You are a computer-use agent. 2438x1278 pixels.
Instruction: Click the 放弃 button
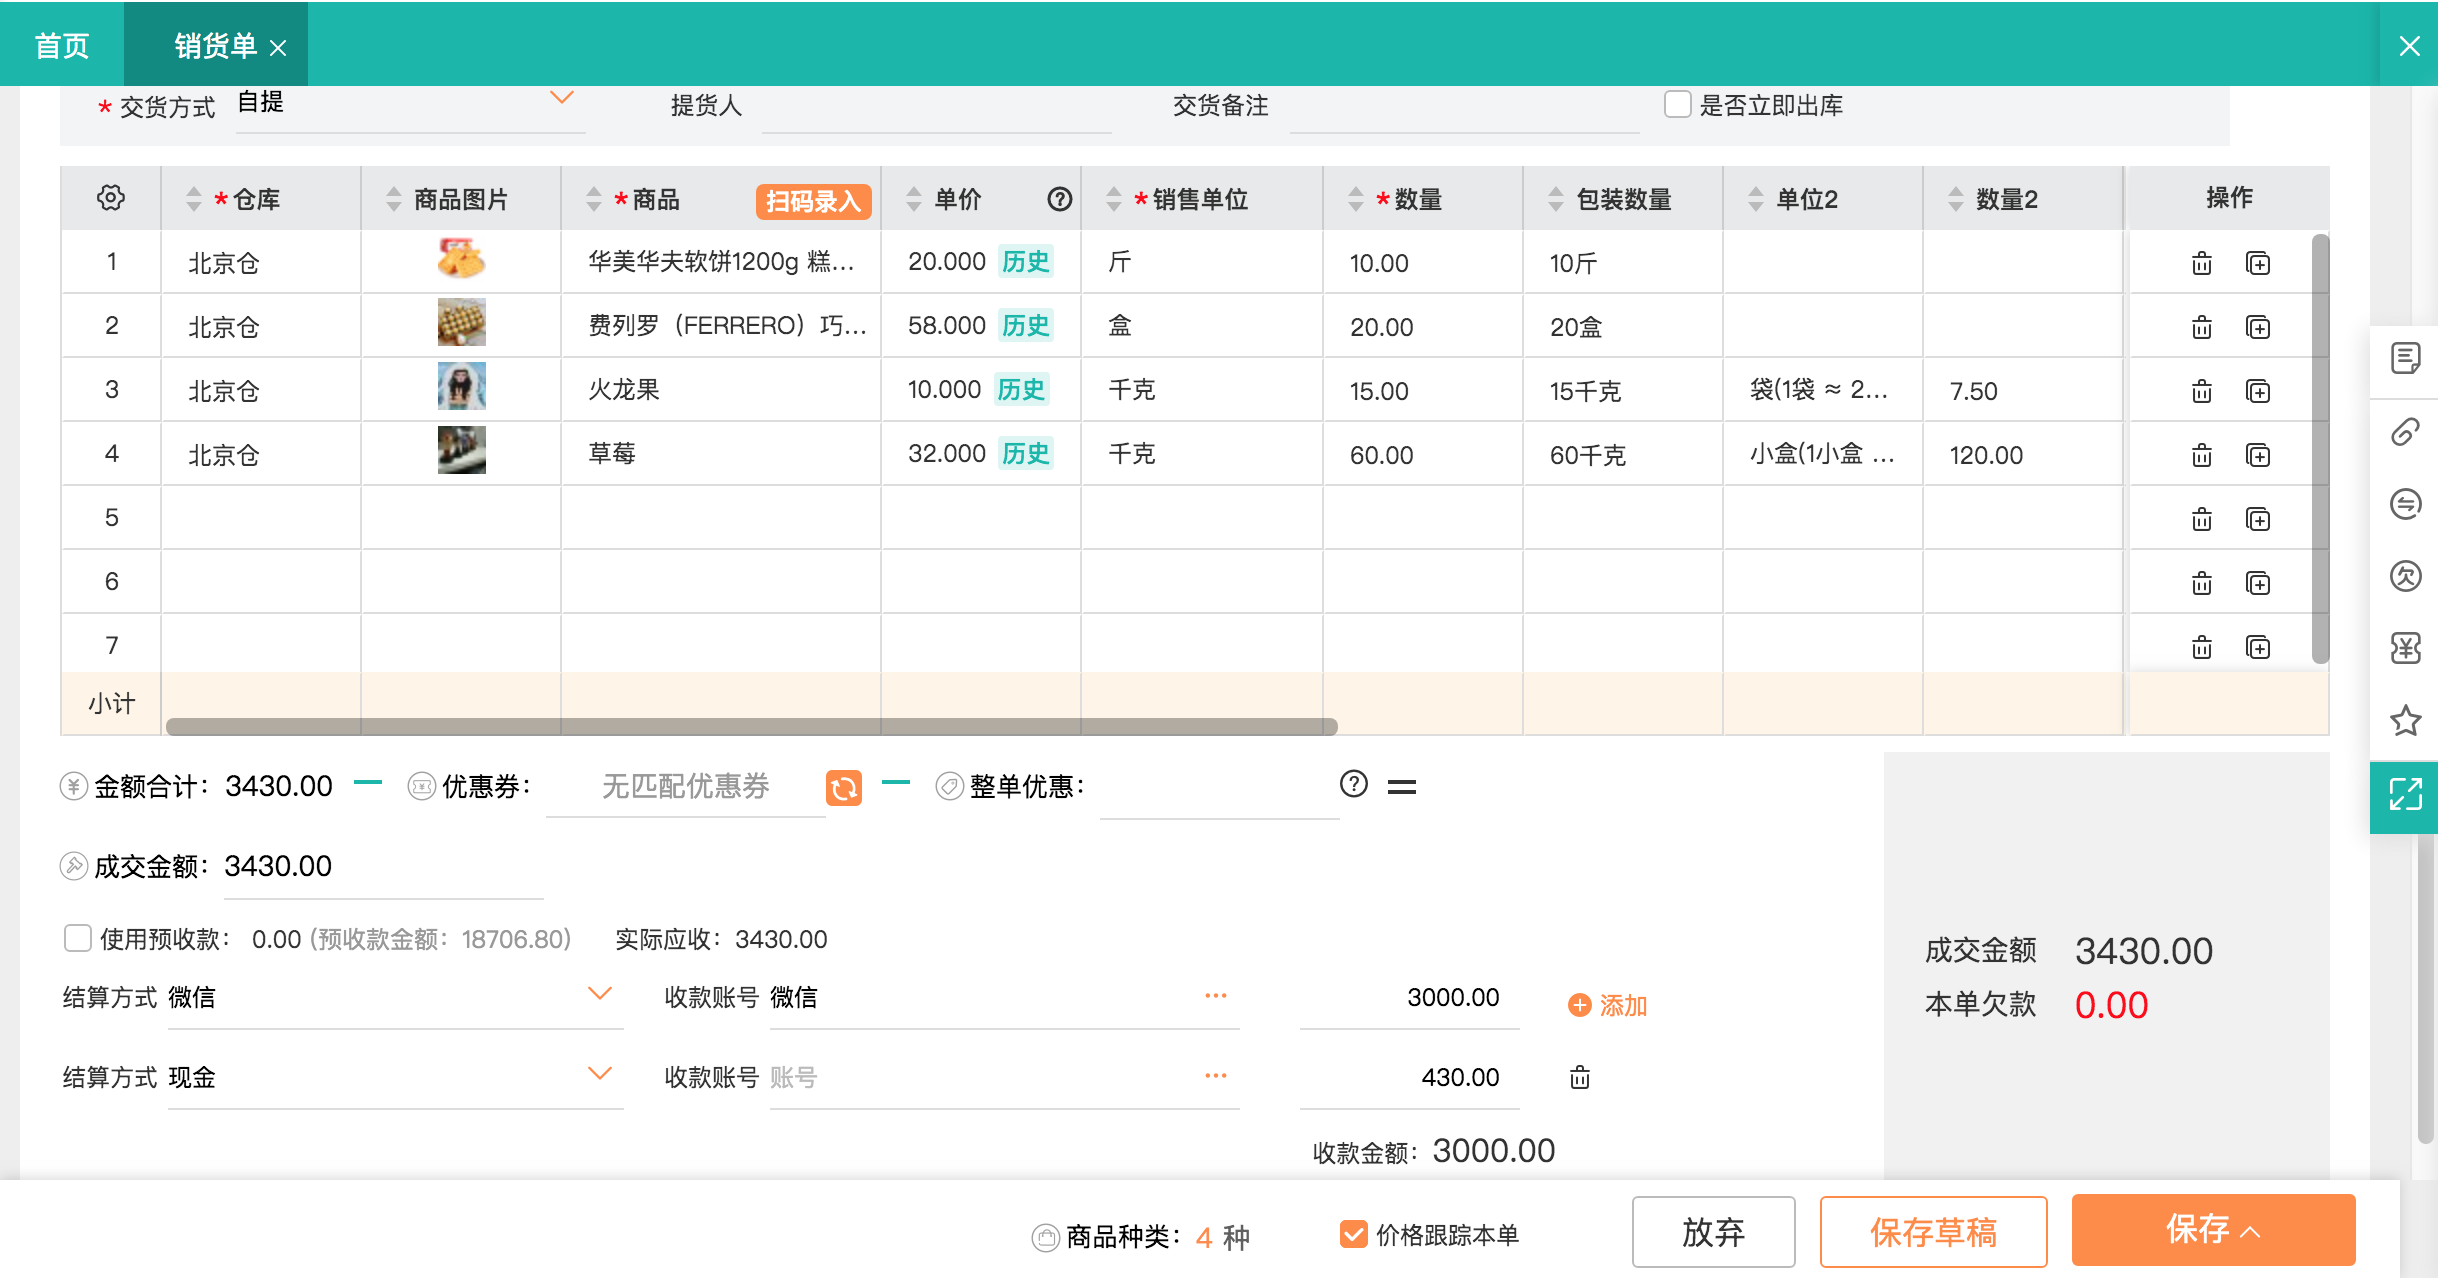click(x=1716, y=1234)
